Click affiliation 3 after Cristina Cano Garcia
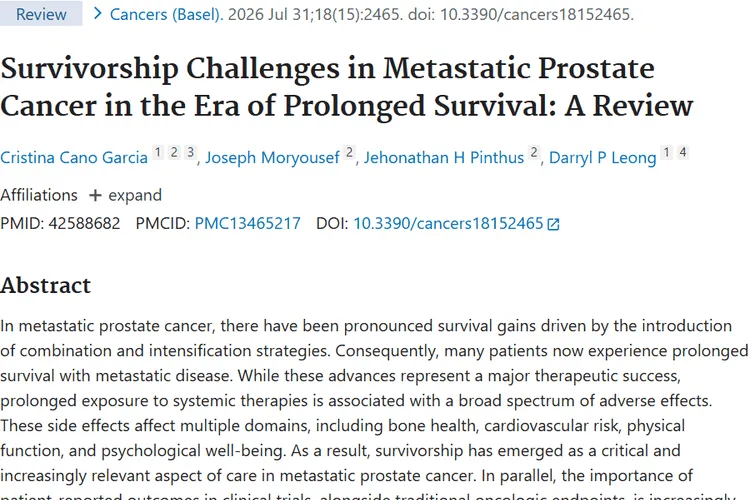Viewport: 750px width, 500px height. (x=190, y=153)
